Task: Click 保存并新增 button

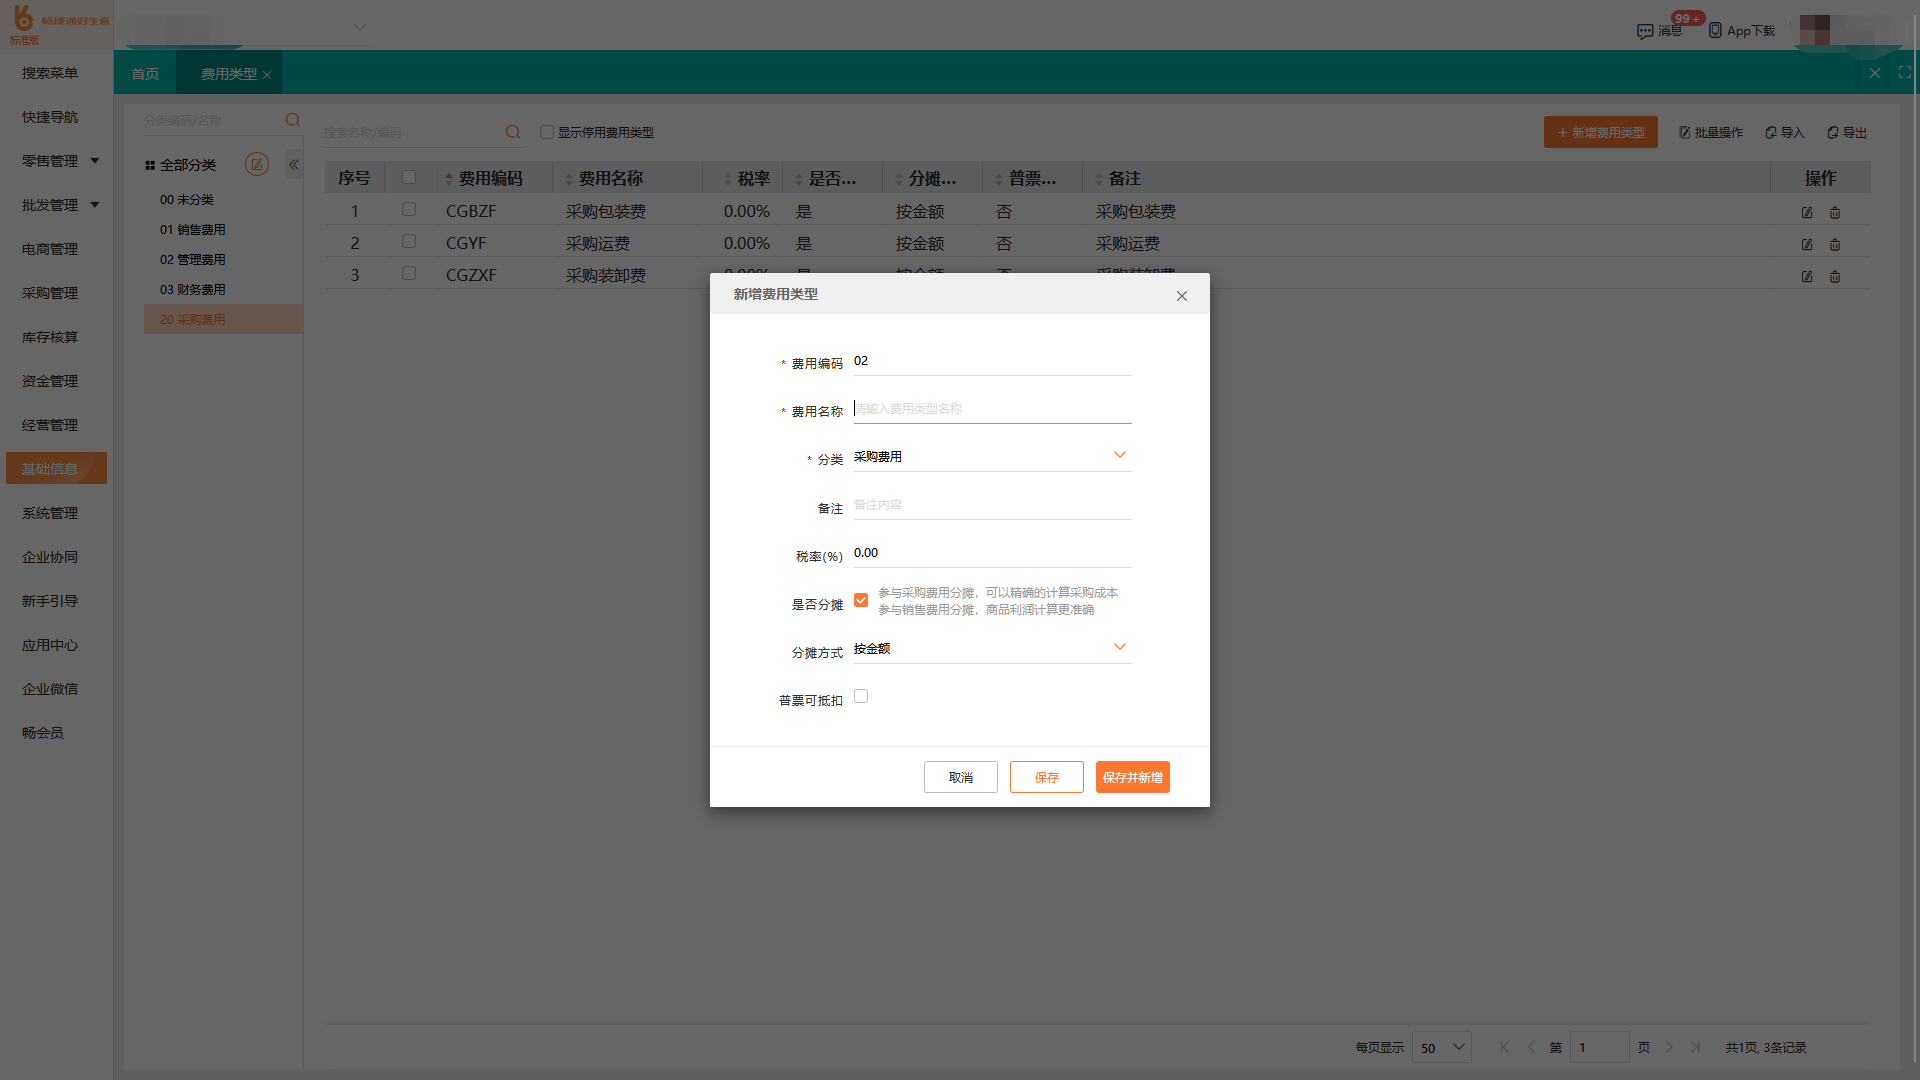Action: pos(1130,777)
